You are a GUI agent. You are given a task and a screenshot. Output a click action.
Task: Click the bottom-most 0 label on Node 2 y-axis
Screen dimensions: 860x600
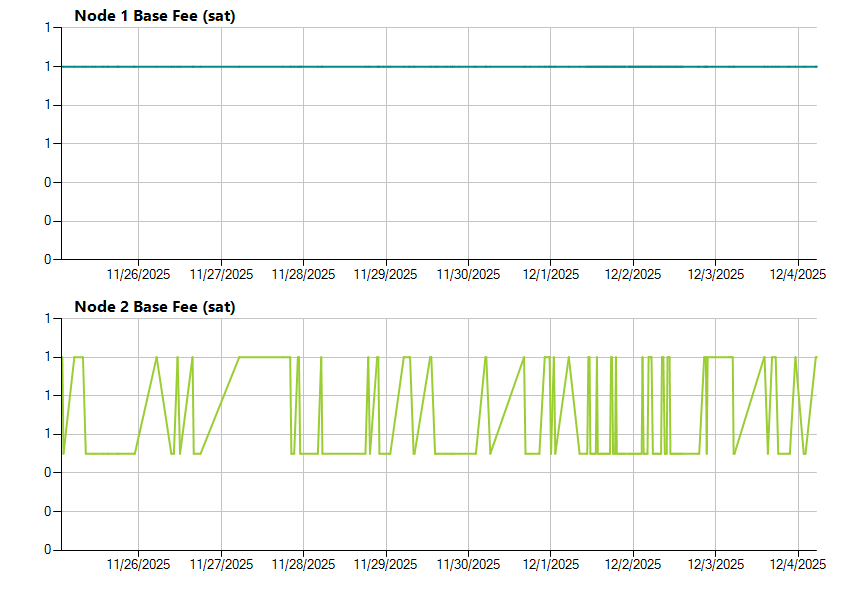pos(46,550)
